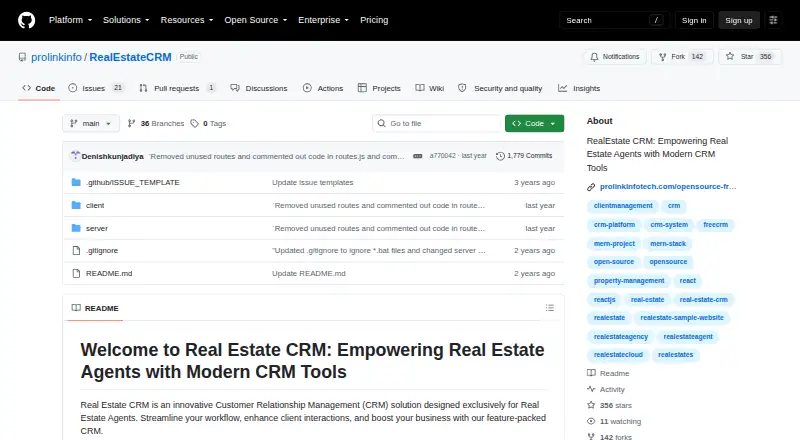Viewport: 800px width, 440px height.
Task: Open the Projects tab
Action: coord(379,88)
